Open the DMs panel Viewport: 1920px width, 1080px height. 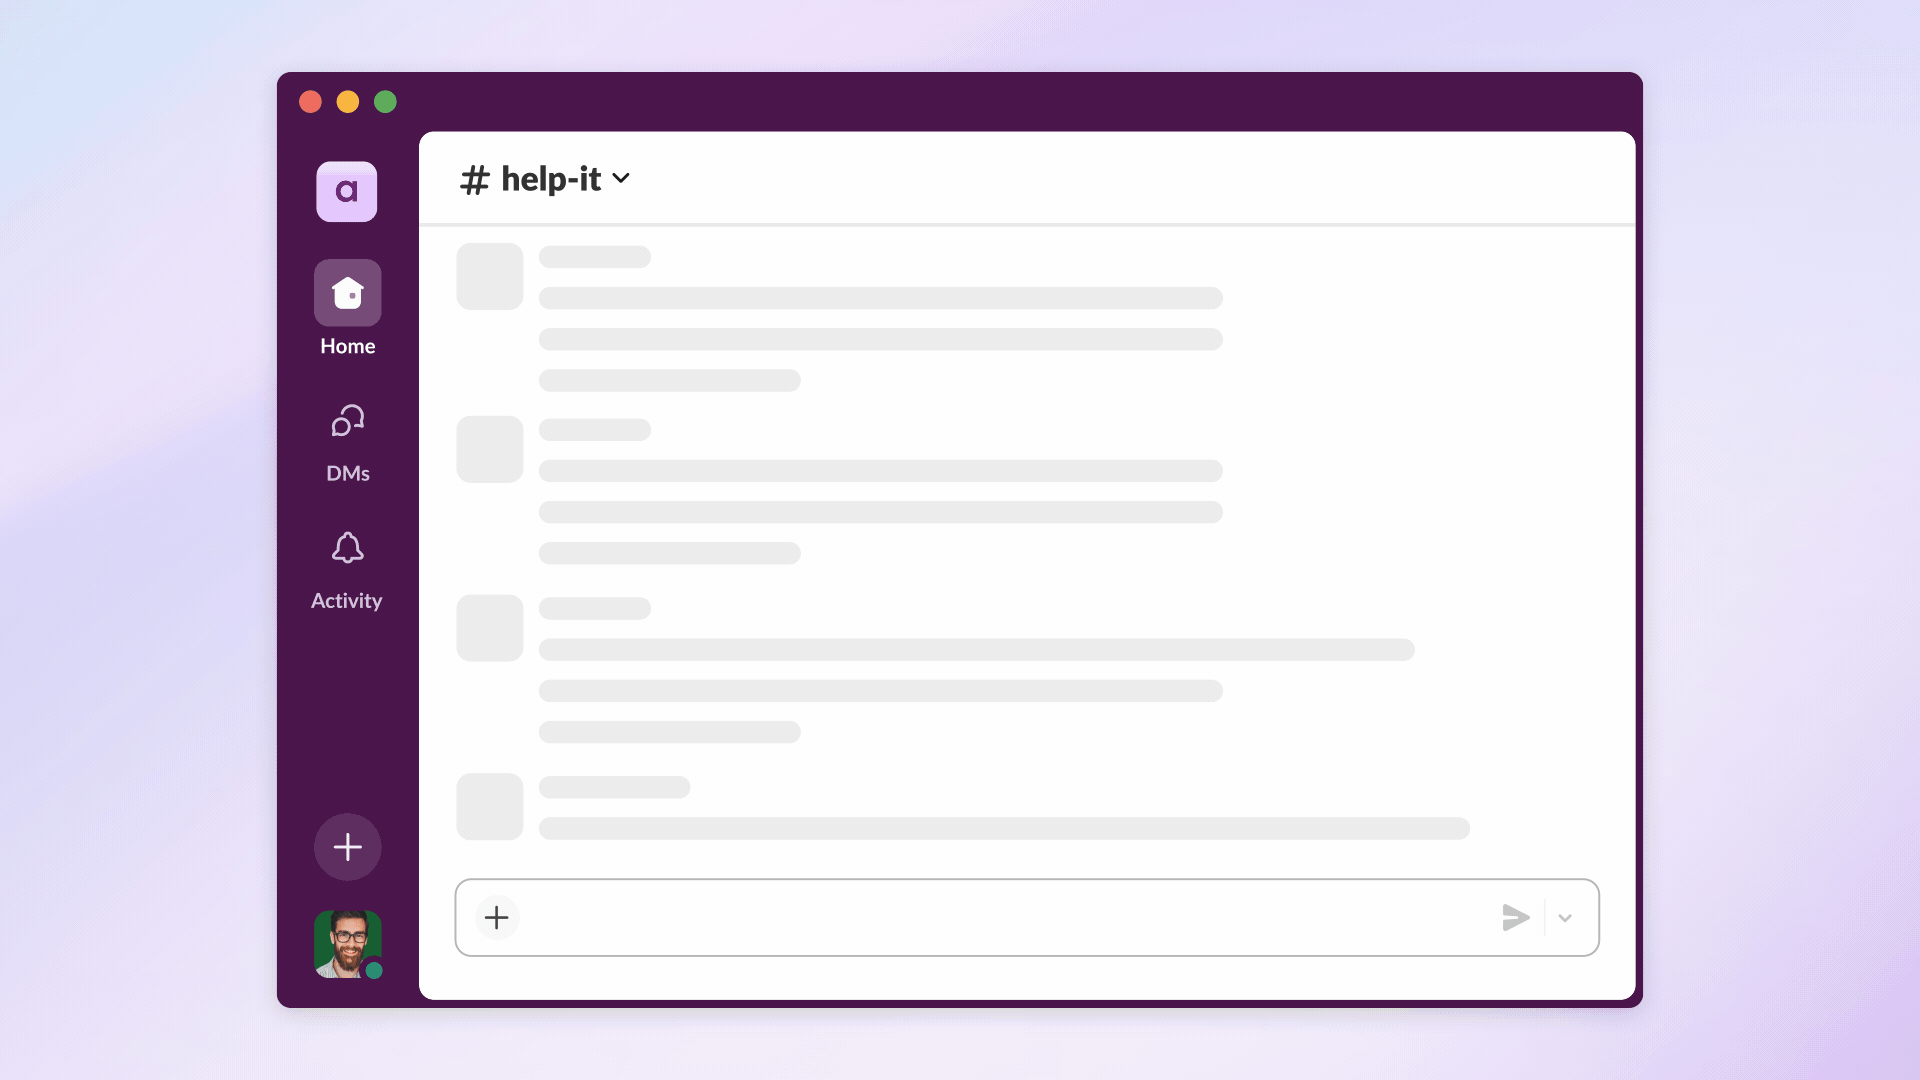click(348, 442)
